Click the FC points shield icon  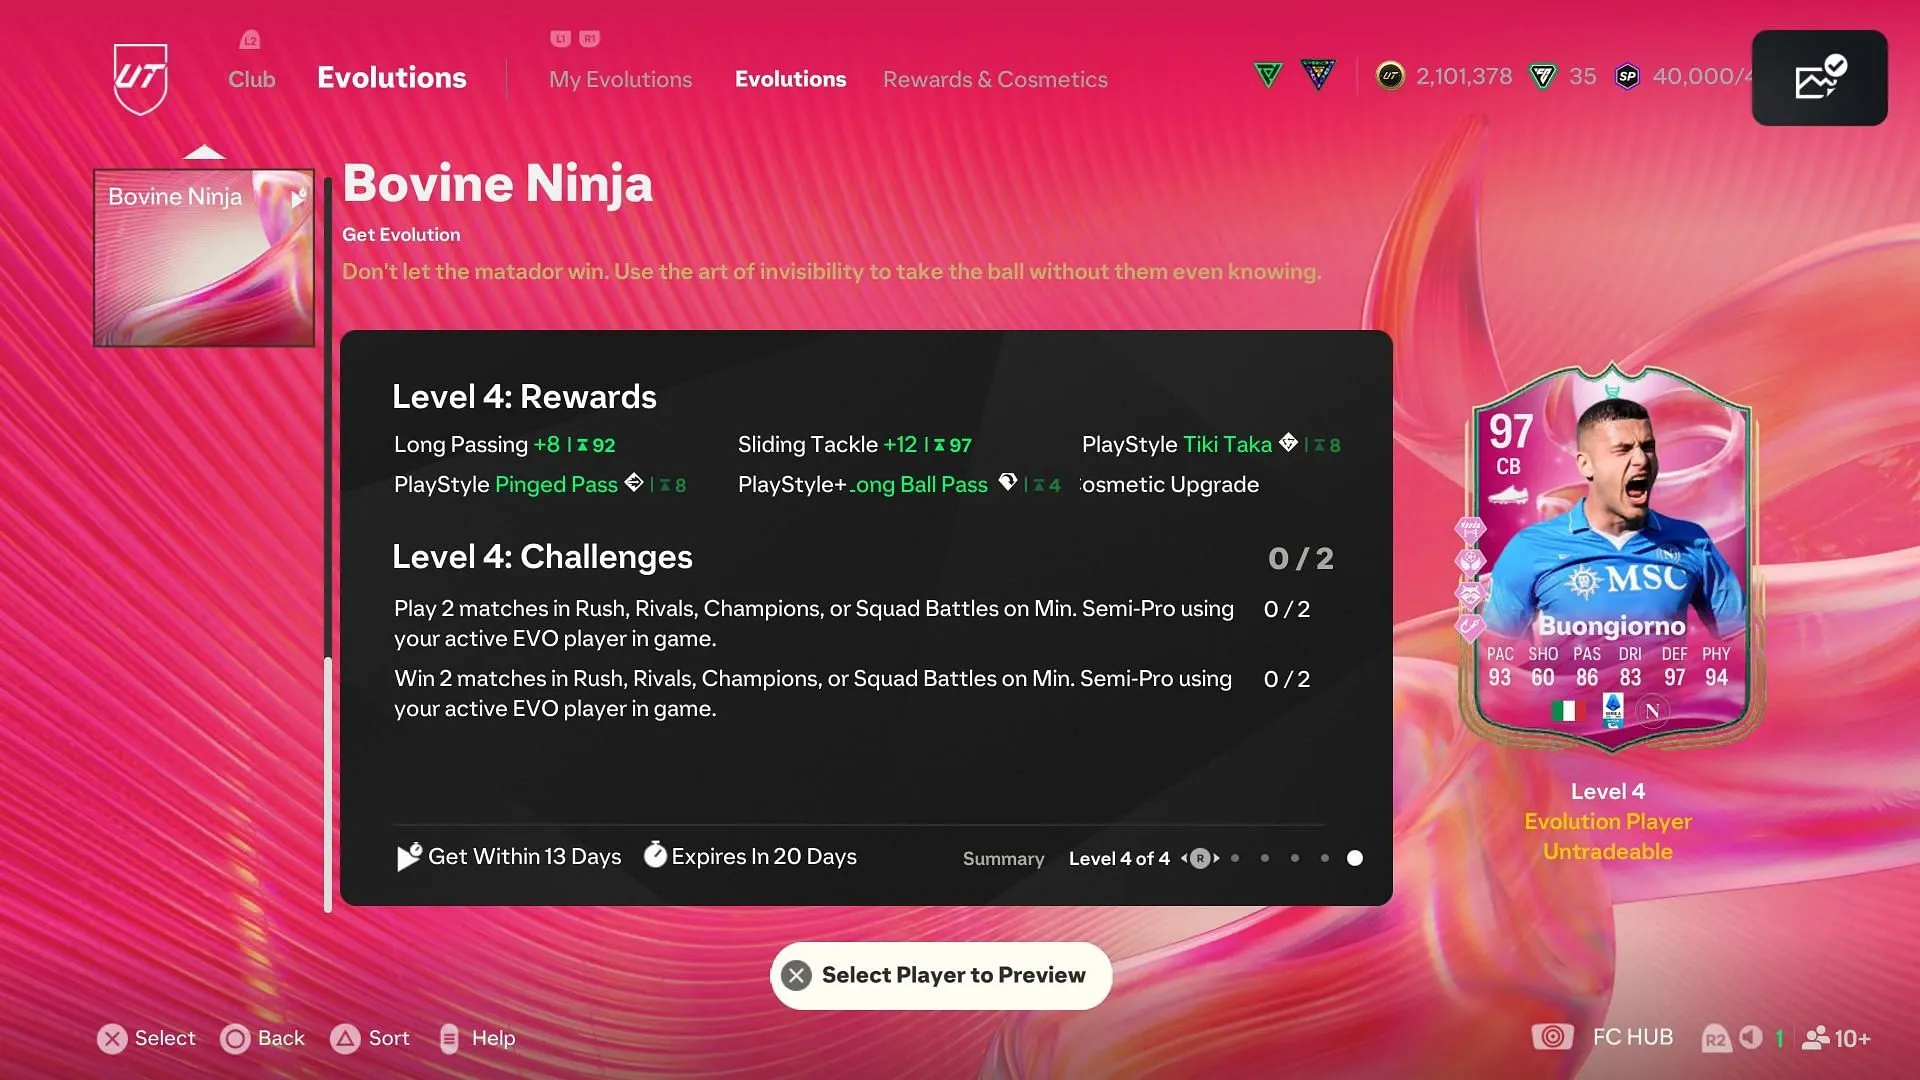click(x=1543, y=76)
